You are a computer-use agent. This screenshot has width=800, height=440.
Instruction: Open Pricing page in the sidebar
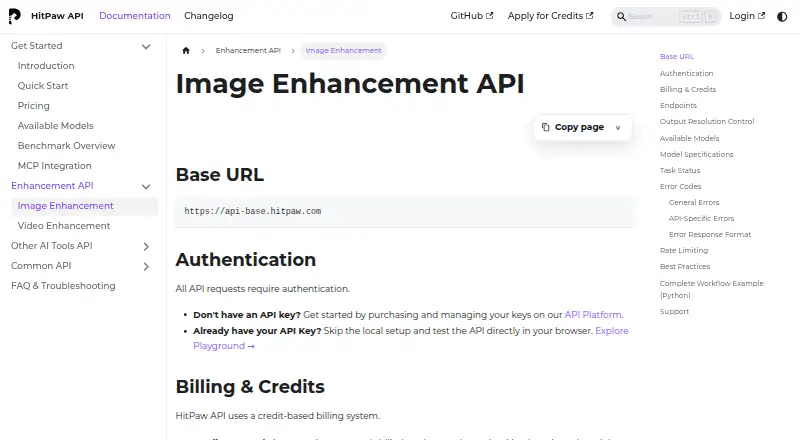34,106
